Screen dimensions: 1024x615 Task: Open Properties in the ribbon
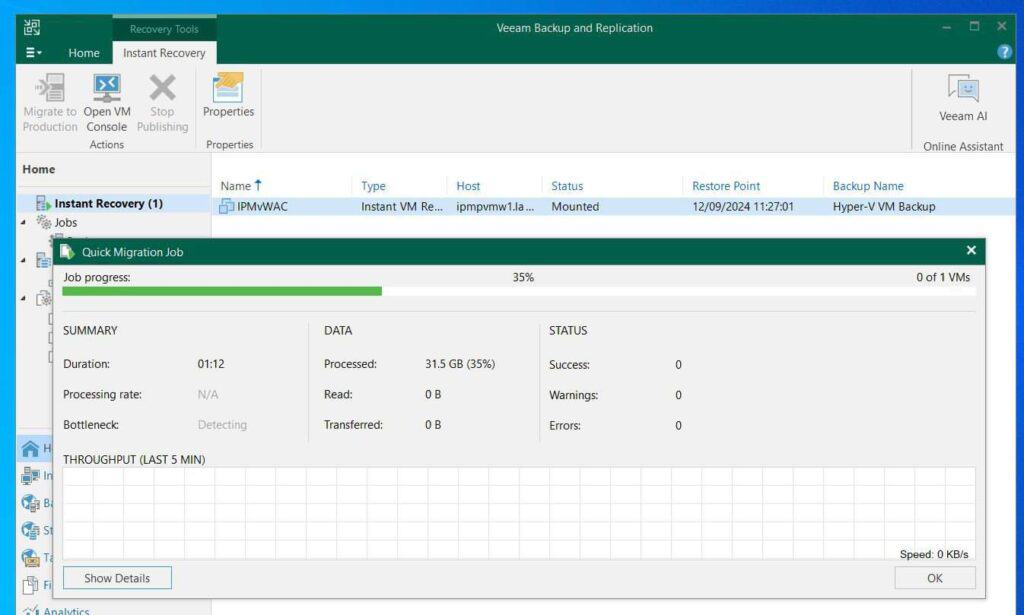tap(228, 95)
